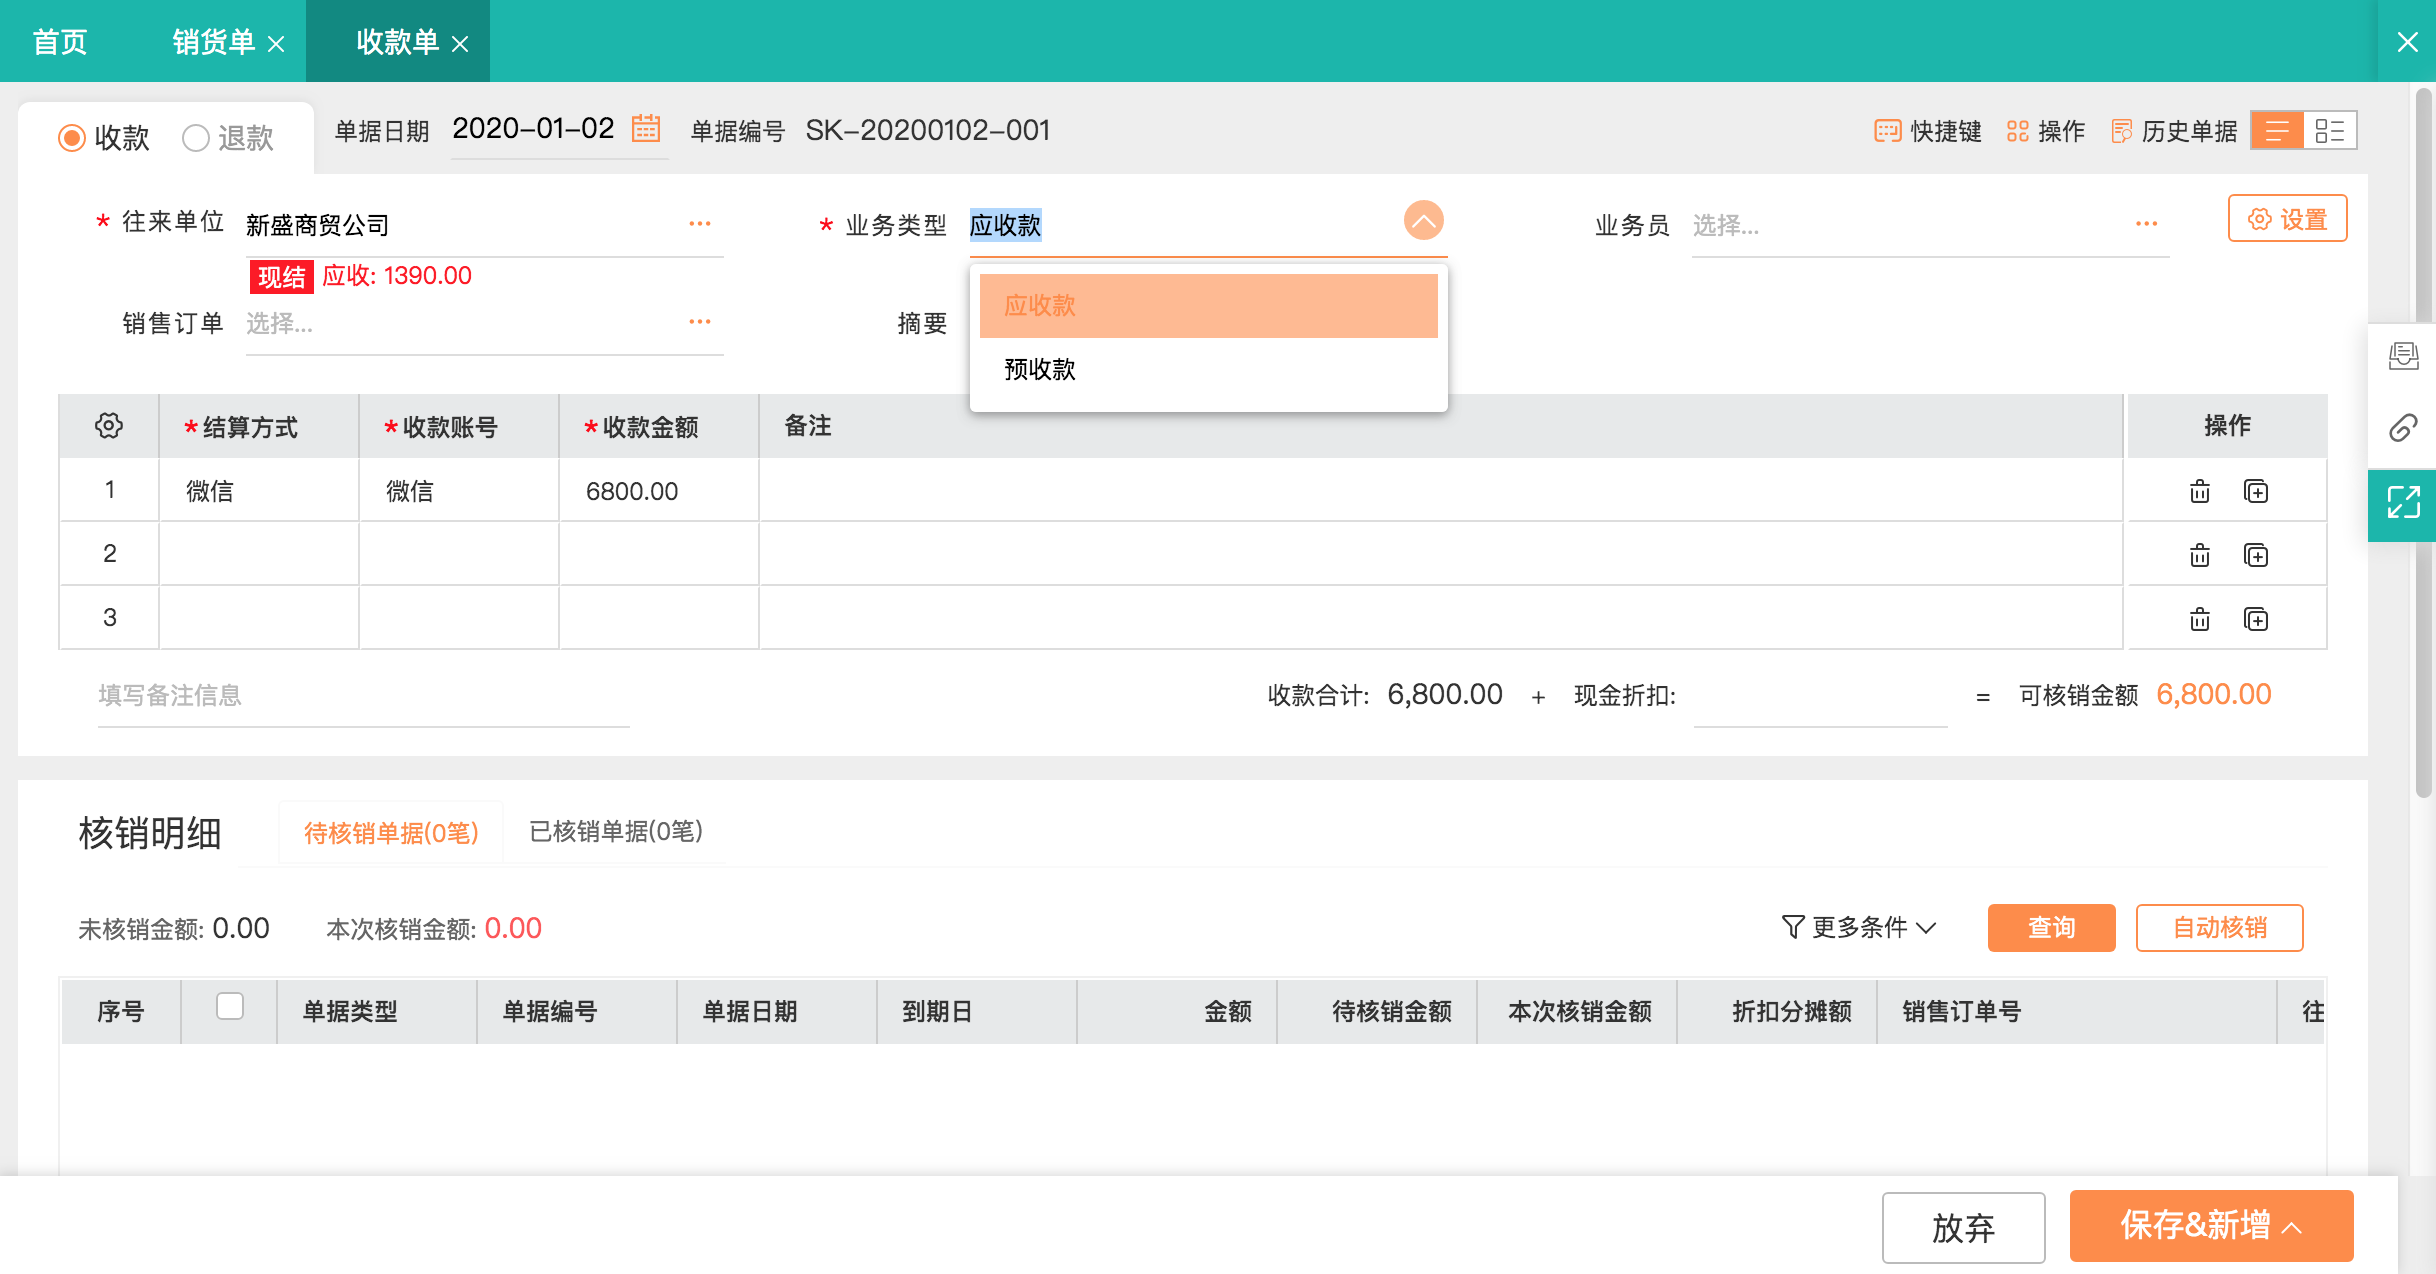This screenshot has height=1274, width=2436.
Task: Click the 放弃 button
Action: click(x=1959, y=1227)
